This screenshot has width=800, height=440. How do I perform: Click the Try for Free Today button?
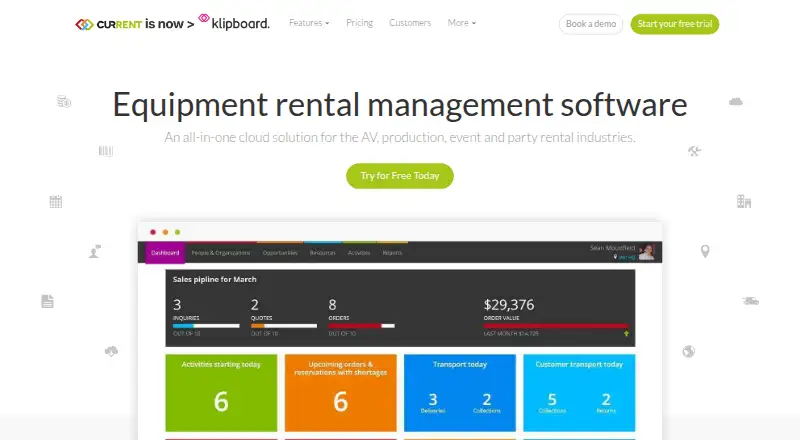pos(399,176)
